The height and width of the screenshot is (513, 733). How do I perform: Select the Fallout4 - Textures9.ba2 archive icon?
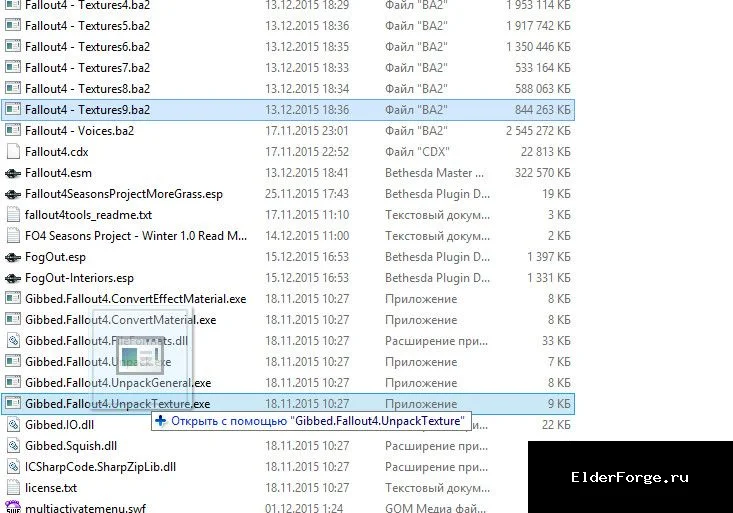13,110
